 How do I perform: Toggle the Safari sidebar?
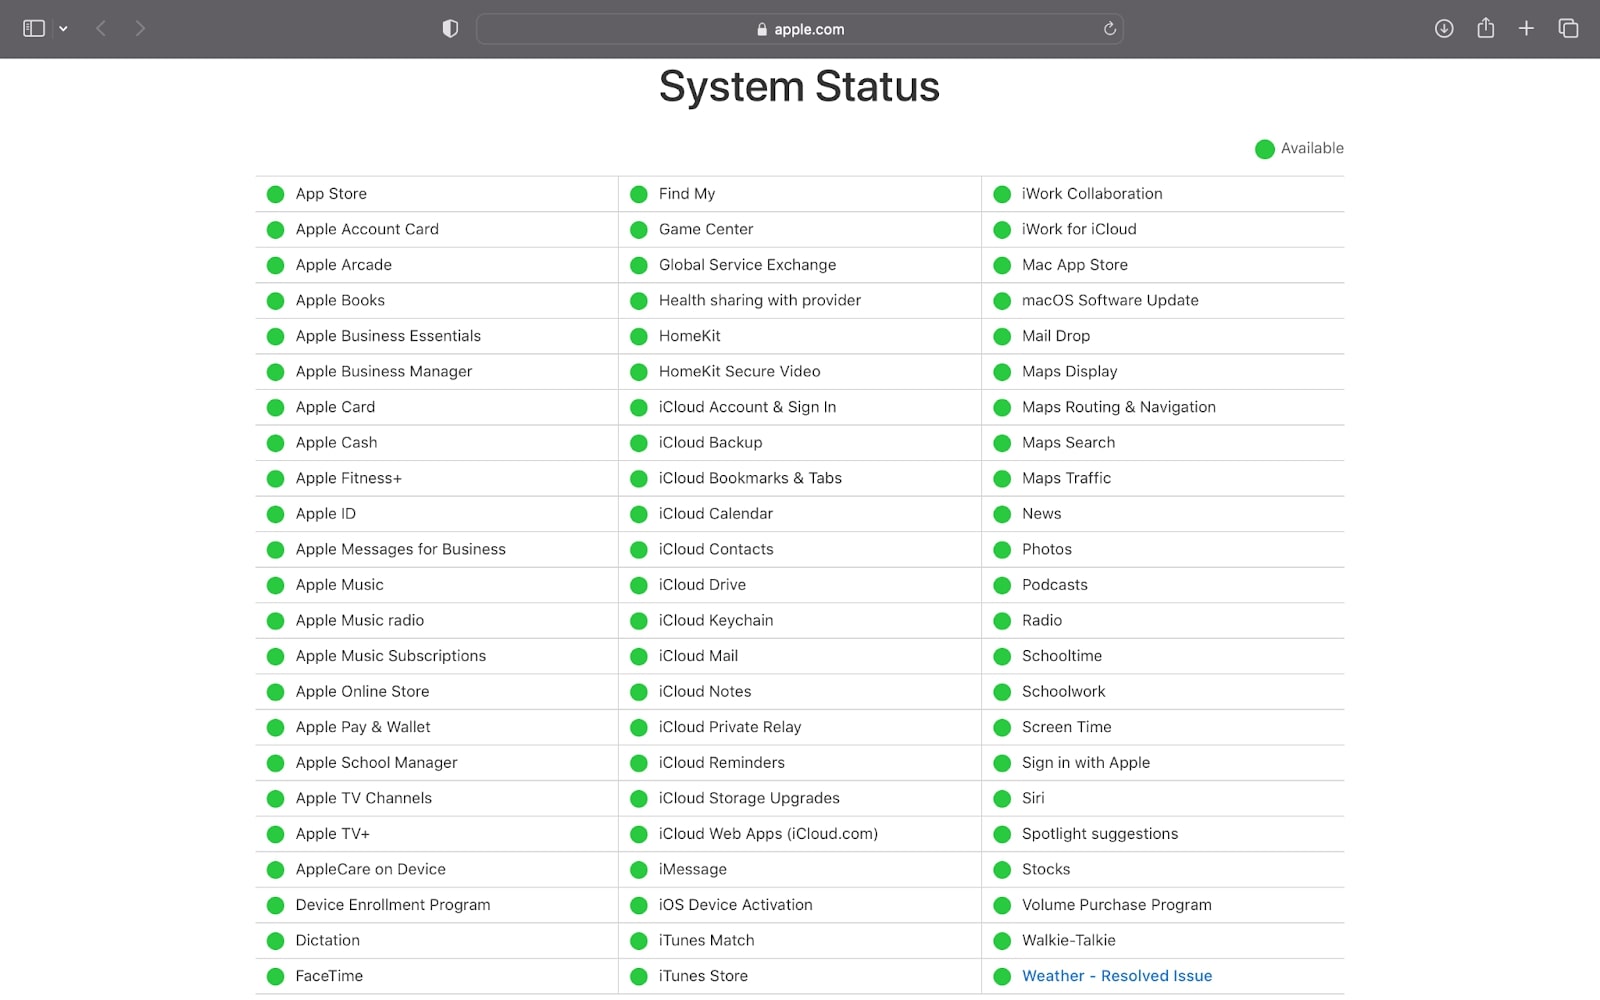[32, 28]
